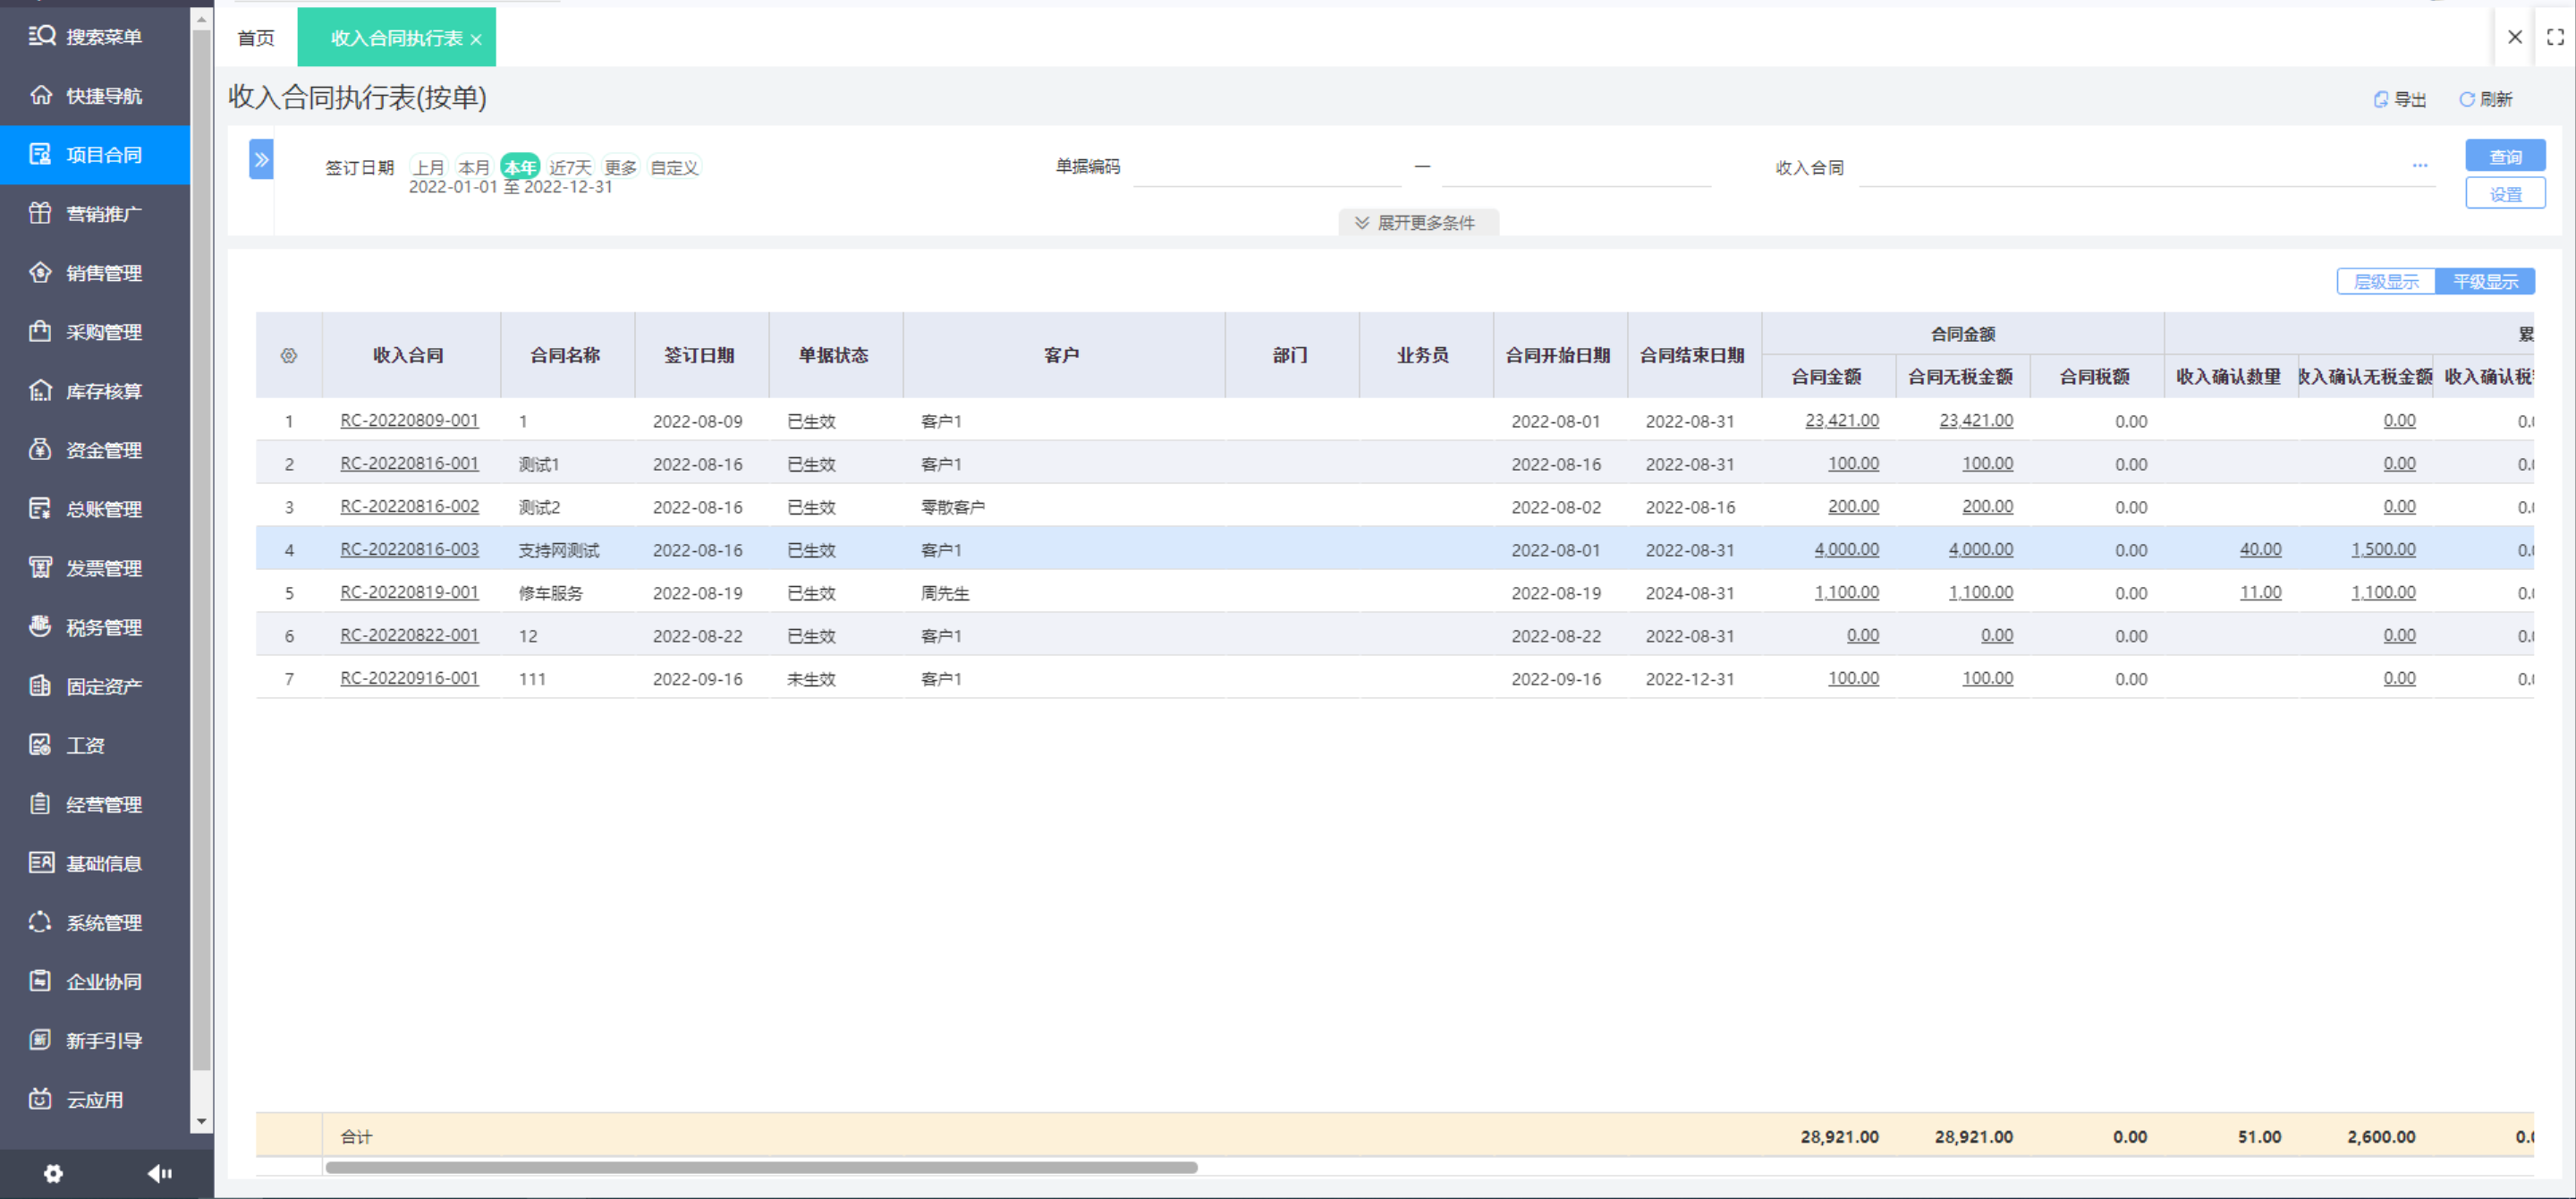Click contract link RC-20220816-003
The width and height of the screenshot is (2576, 1199).
(408, 548)
